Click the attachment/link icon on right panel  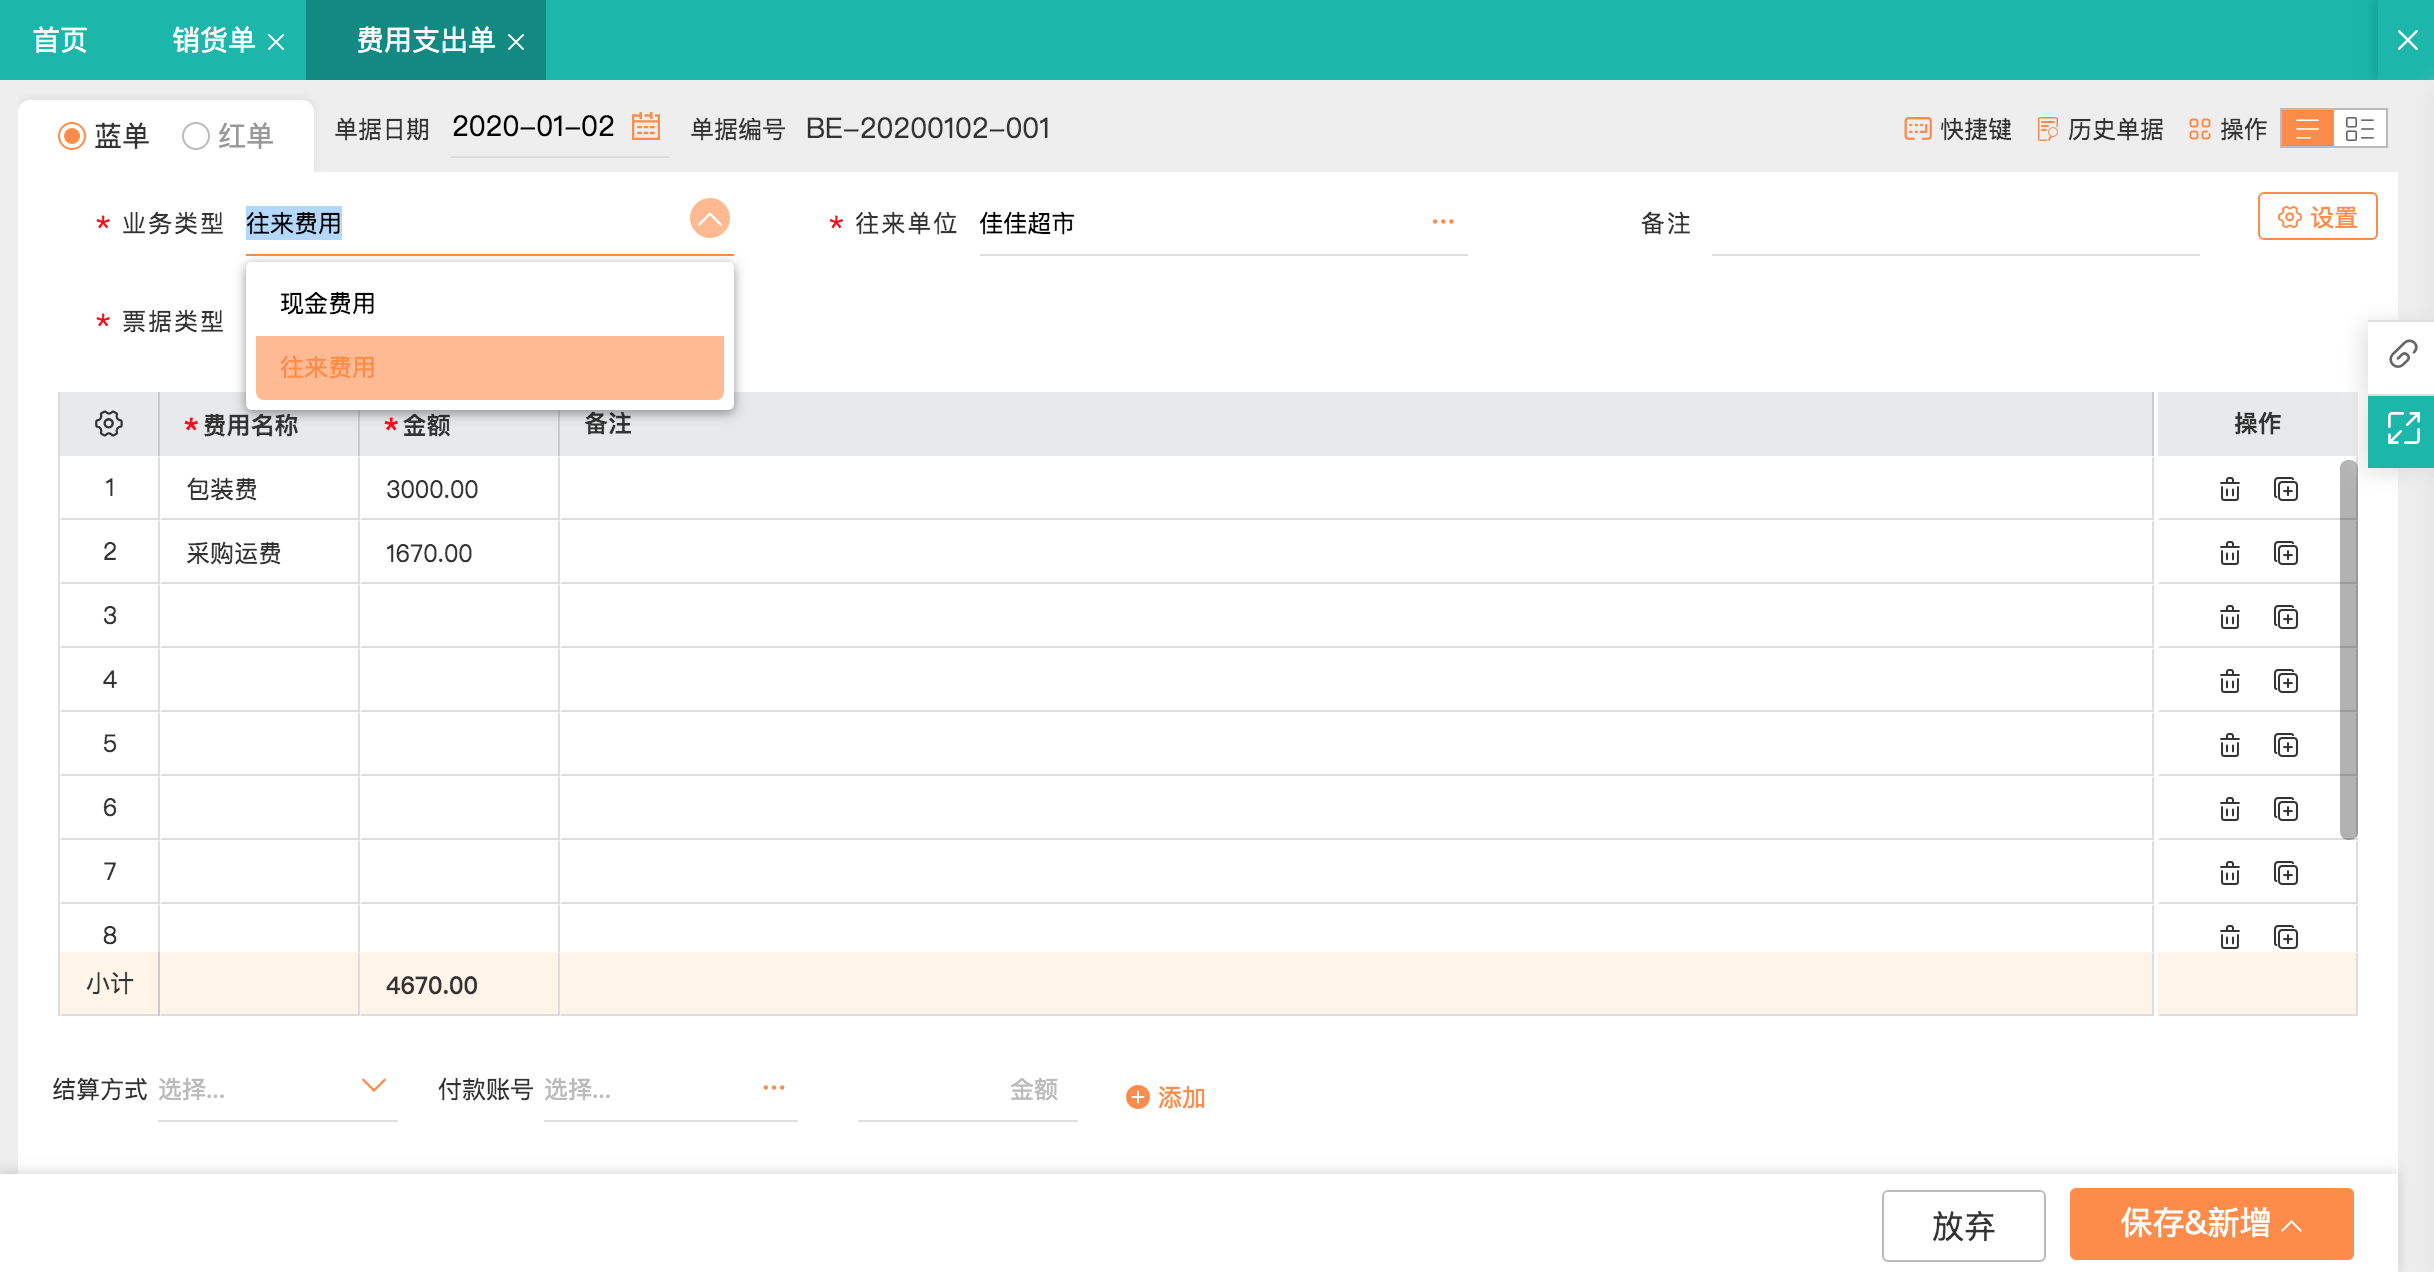pyautogui.click(x=2402, y=354)
